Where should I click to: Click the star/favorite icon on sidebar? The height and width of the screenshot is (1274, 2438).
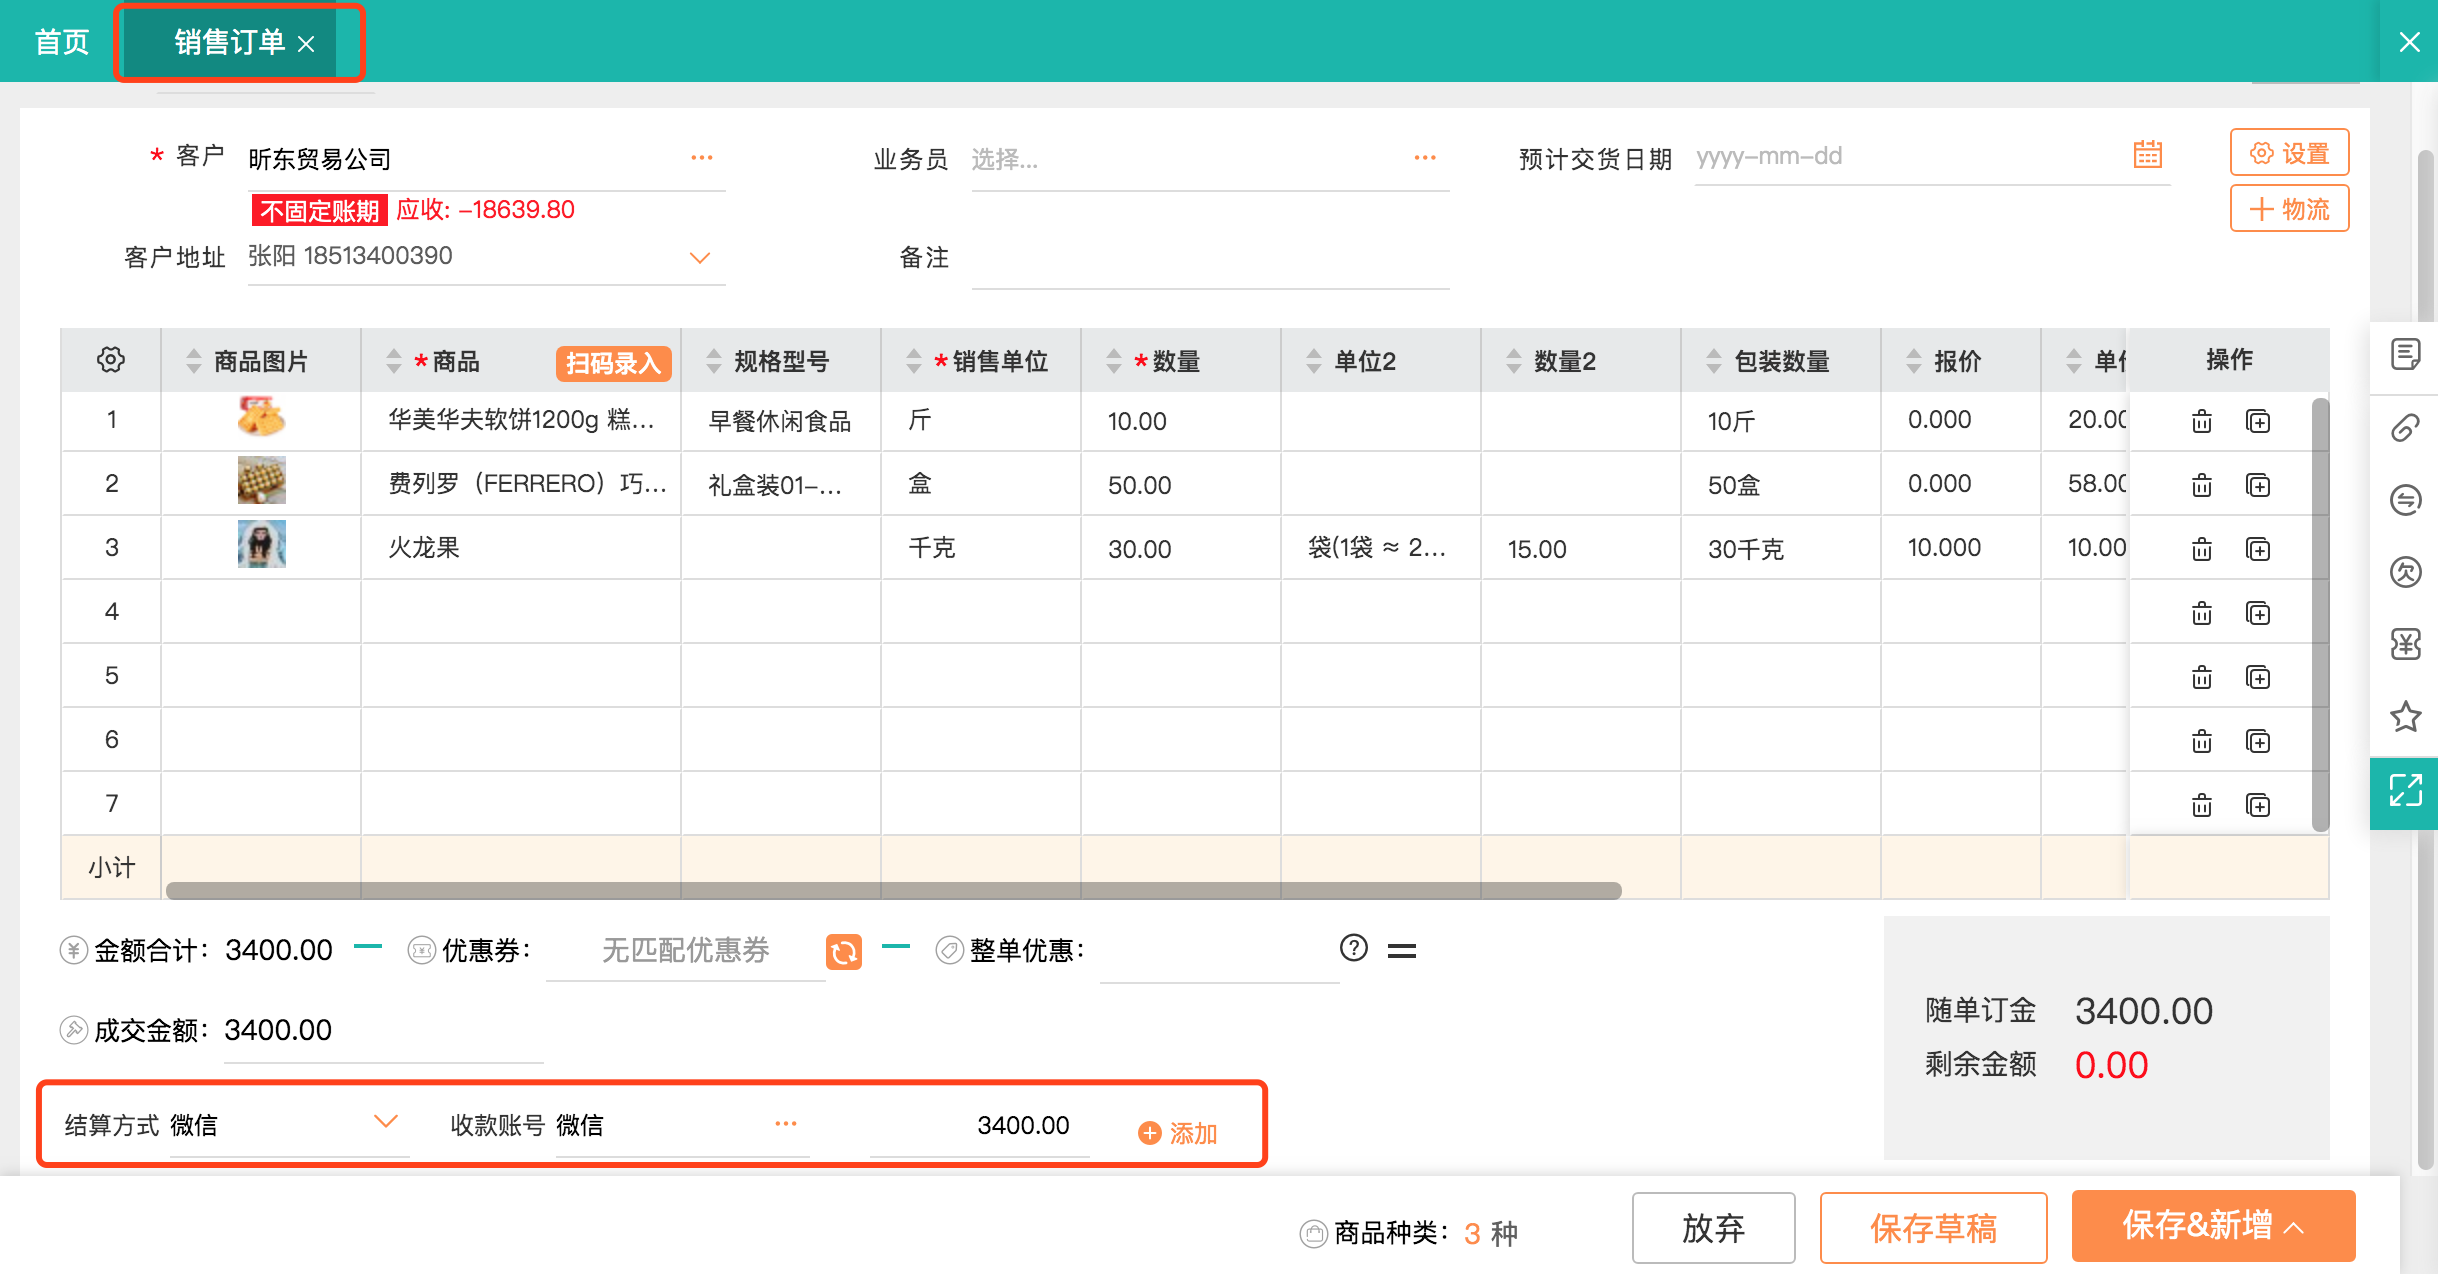tap(2404, 722)
